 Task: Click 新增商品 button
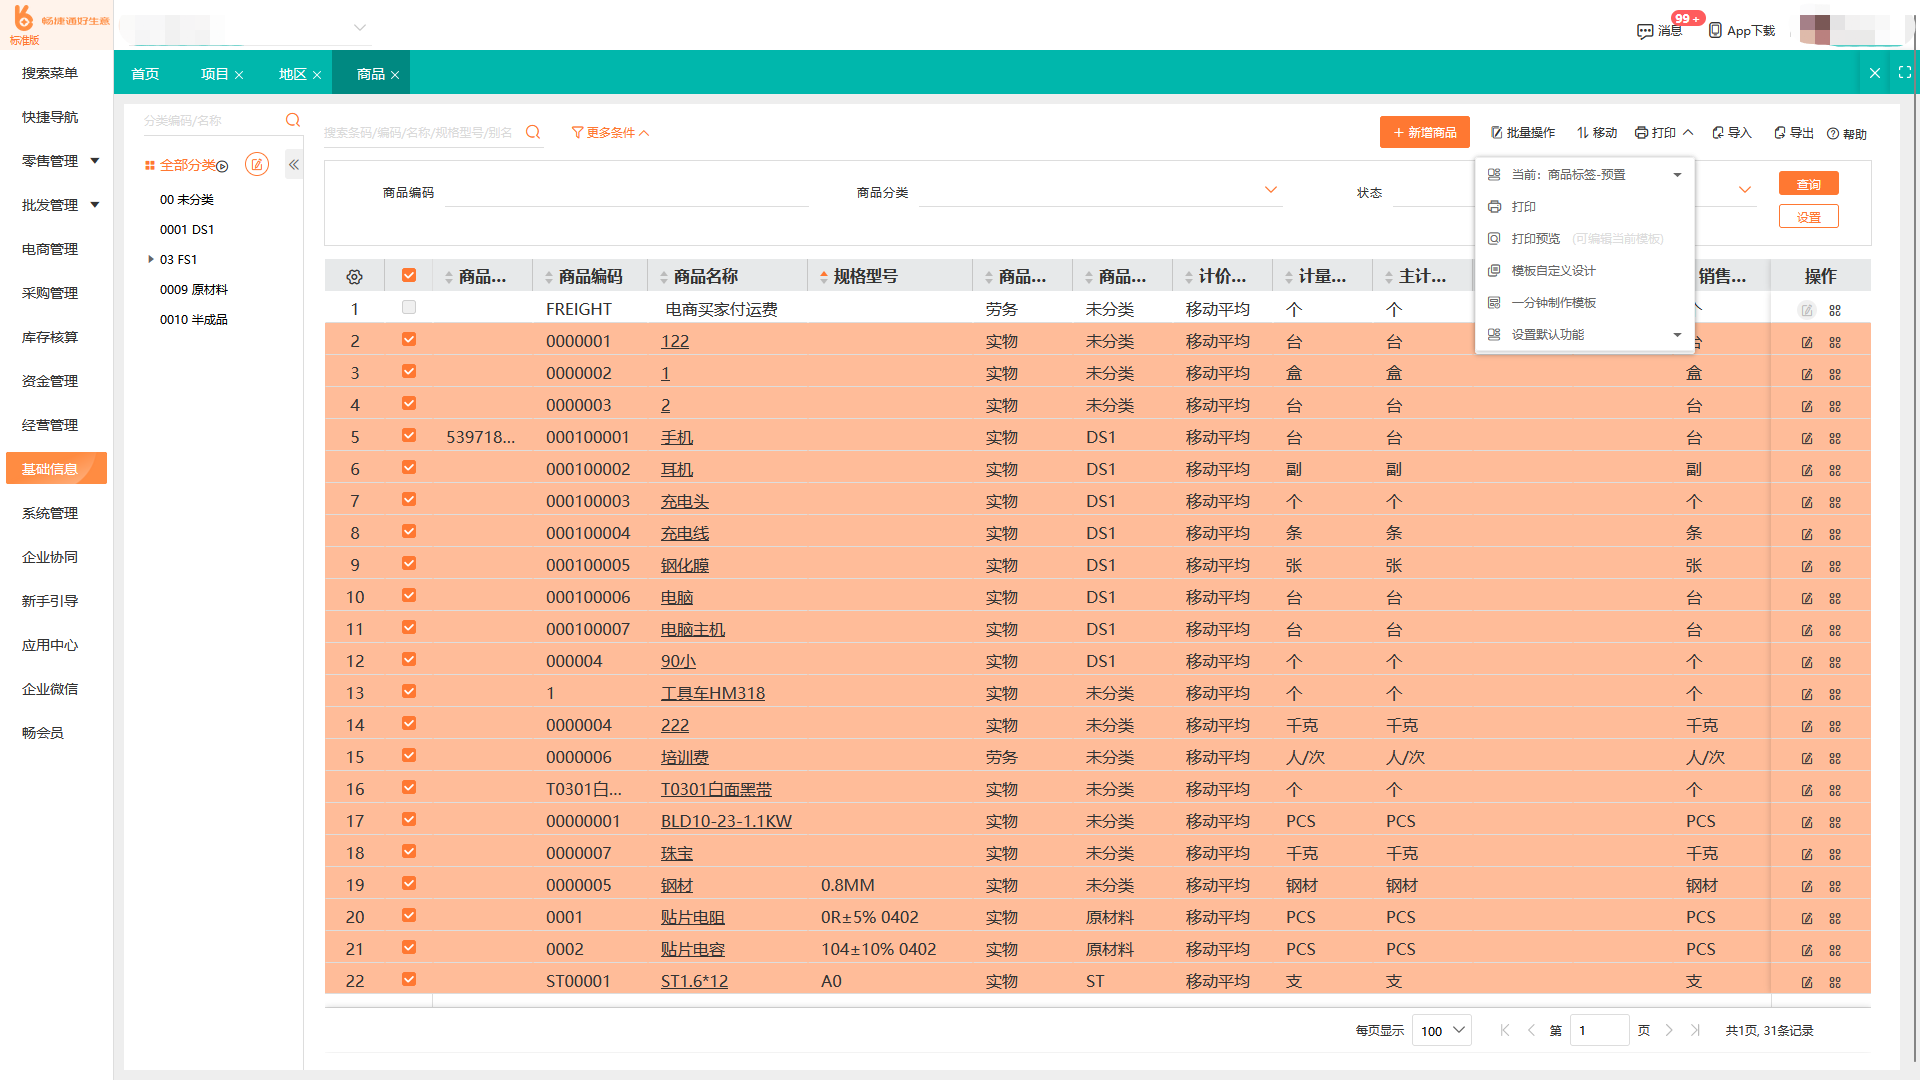pos(1425,132)
